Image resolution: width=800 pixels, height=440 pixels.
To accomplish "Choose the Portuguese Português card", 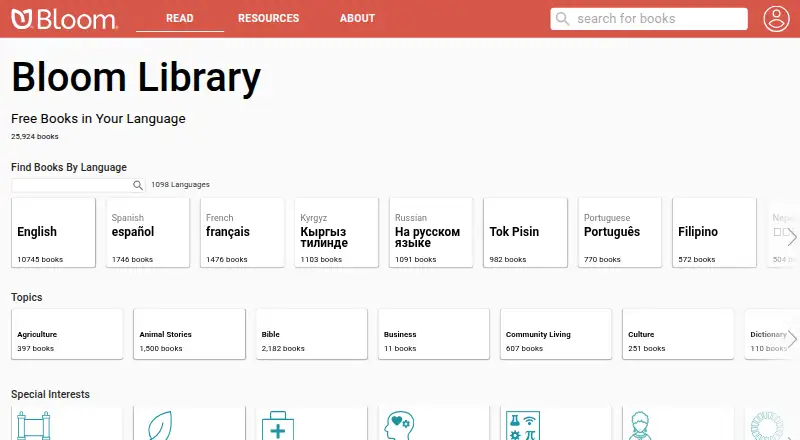I will (620, 233).
